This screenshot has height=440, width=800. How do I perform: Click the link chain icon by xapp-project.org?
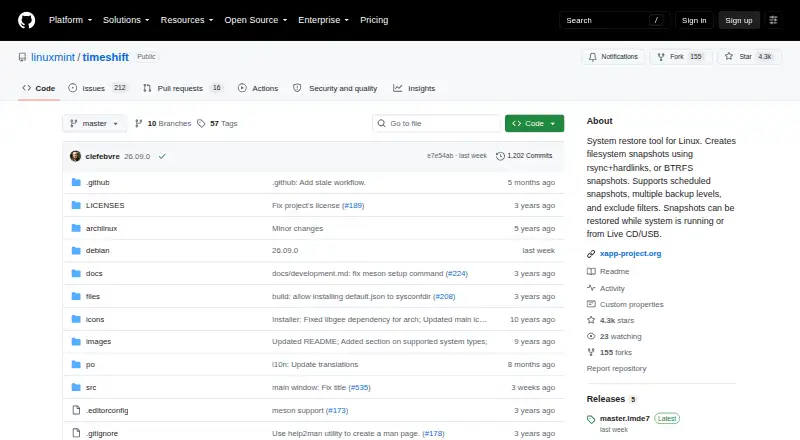point(591,254)
